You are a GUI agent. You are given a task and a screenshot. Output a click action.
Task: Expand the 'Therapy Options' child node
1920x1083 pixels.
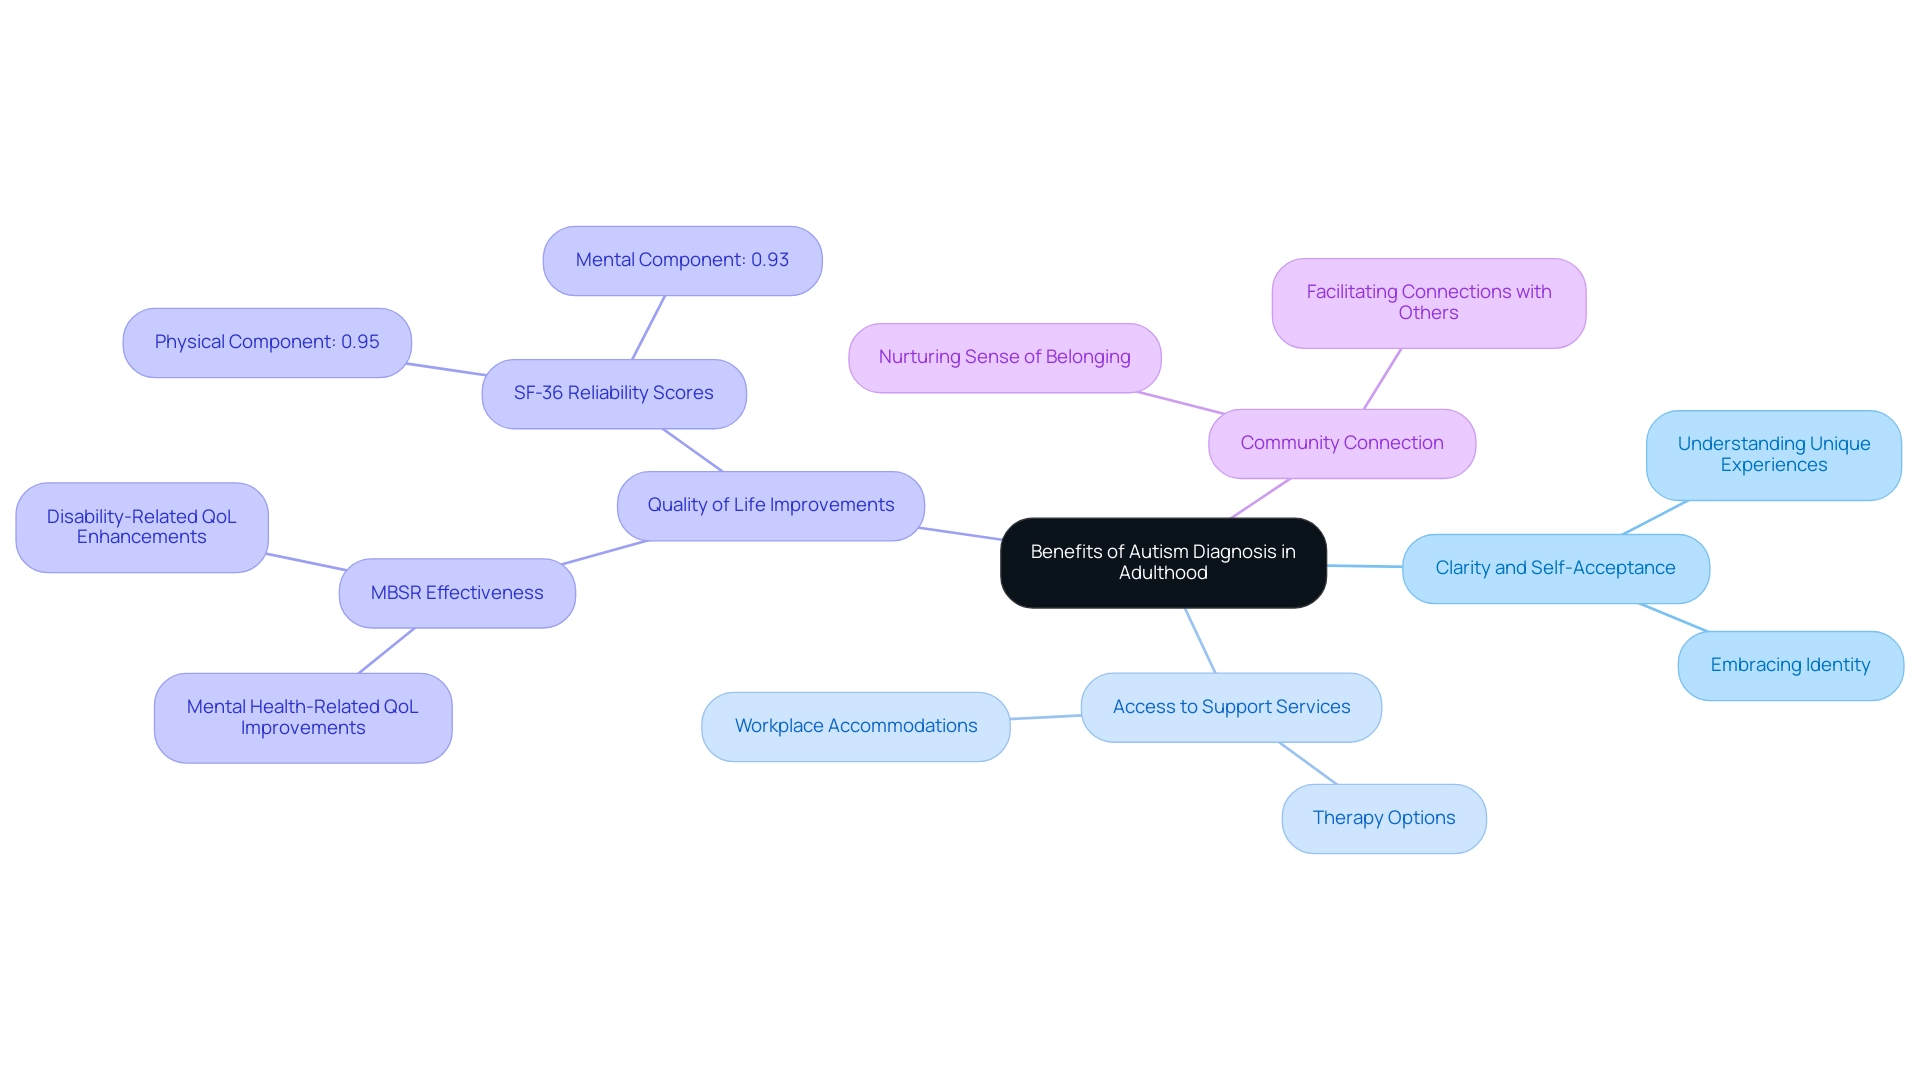(1383, 817)
